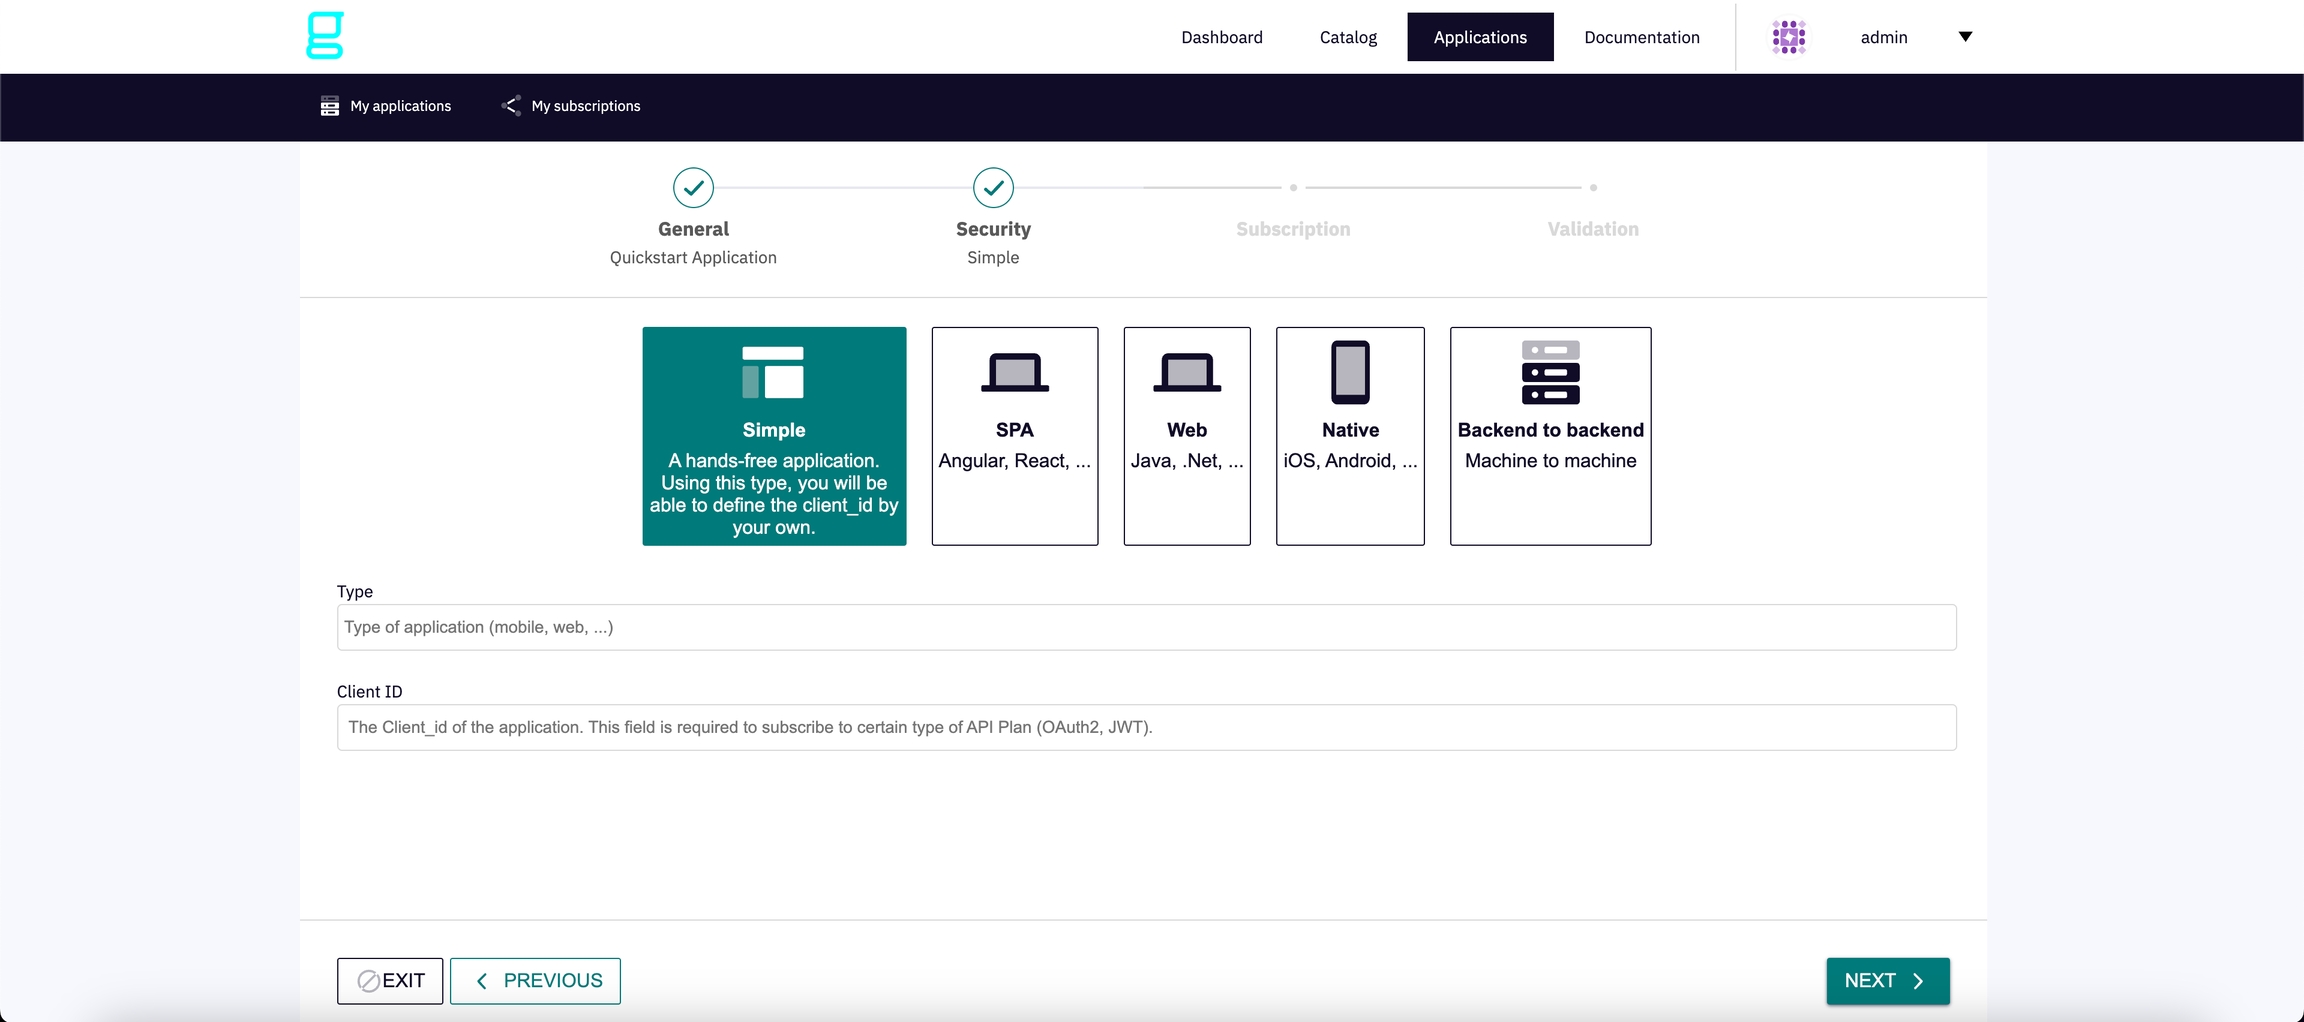Click the laptop icon on Web card

(1186, 372)
